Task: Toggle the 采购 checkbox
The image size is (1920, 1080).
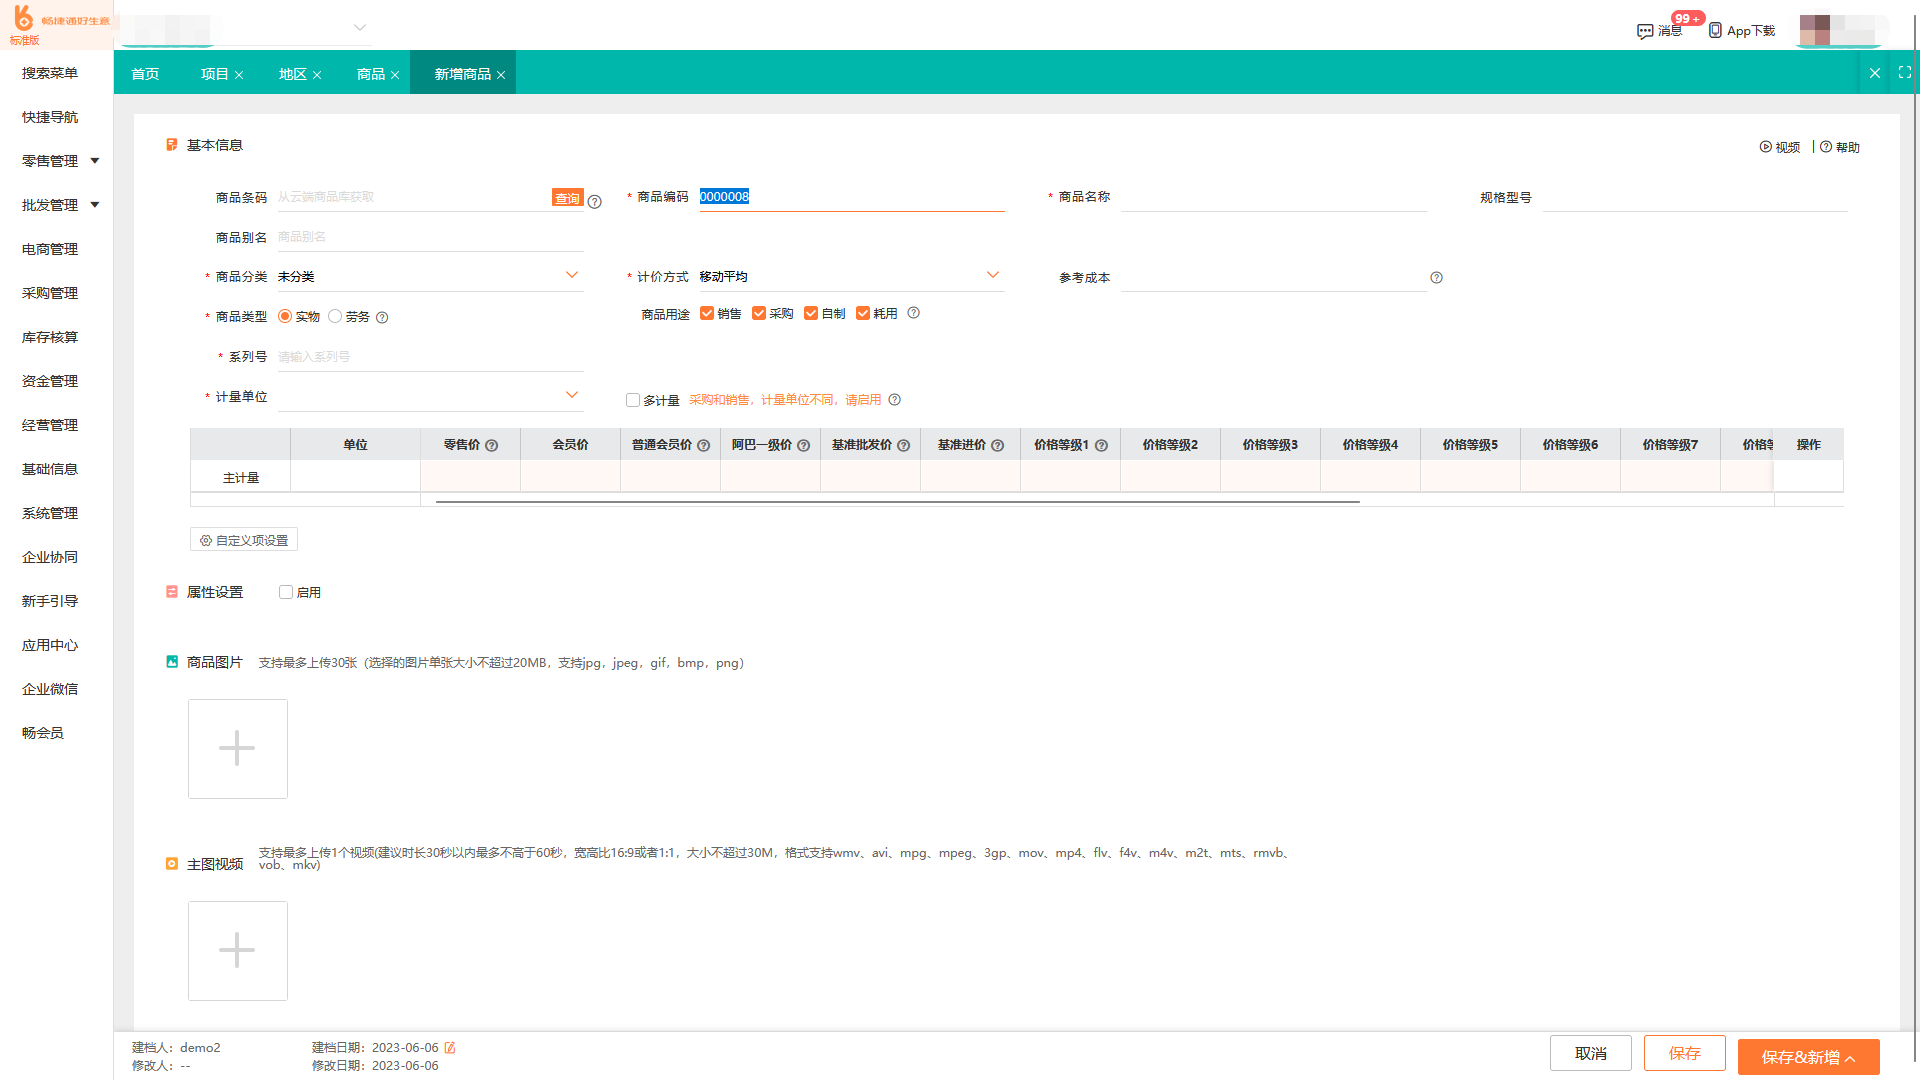Action: (x=760, y=313)
